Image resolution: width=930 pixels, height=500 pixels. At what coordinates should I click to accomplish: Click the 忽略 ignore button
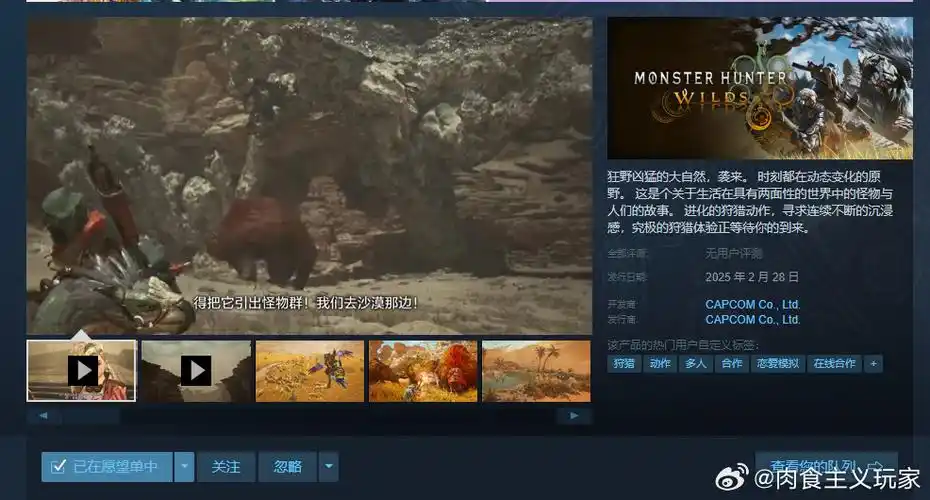288,467
